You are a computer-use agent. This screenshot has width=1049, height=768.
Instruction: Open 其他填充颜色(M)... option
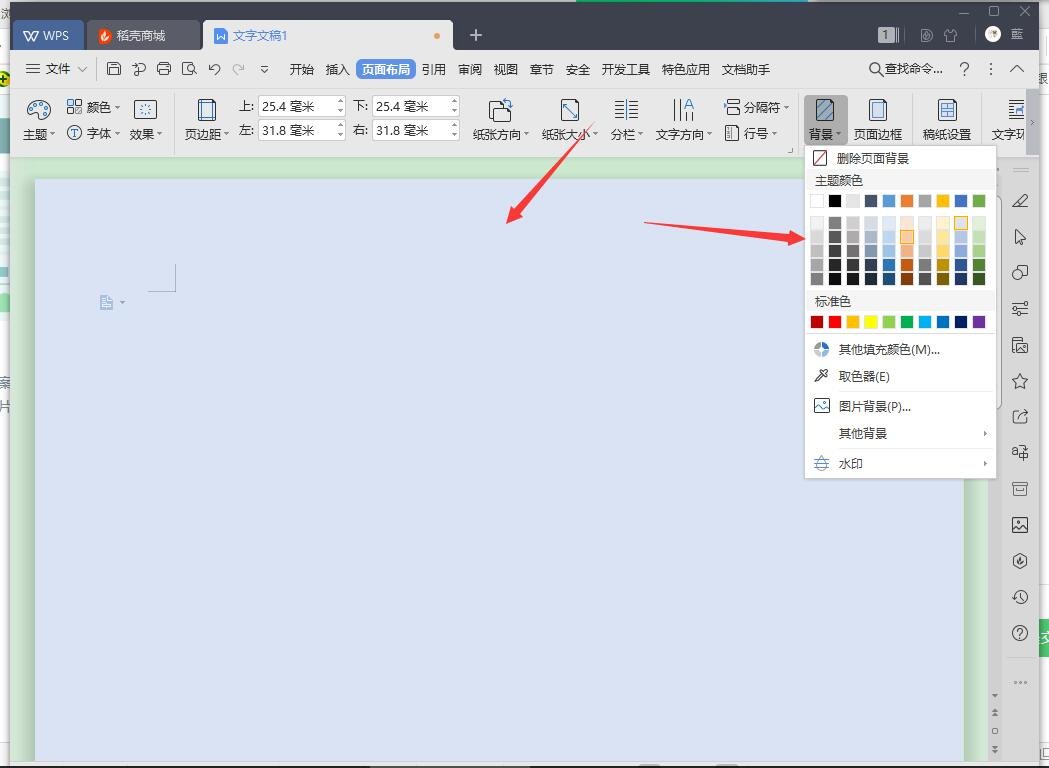tap(888, 349)
